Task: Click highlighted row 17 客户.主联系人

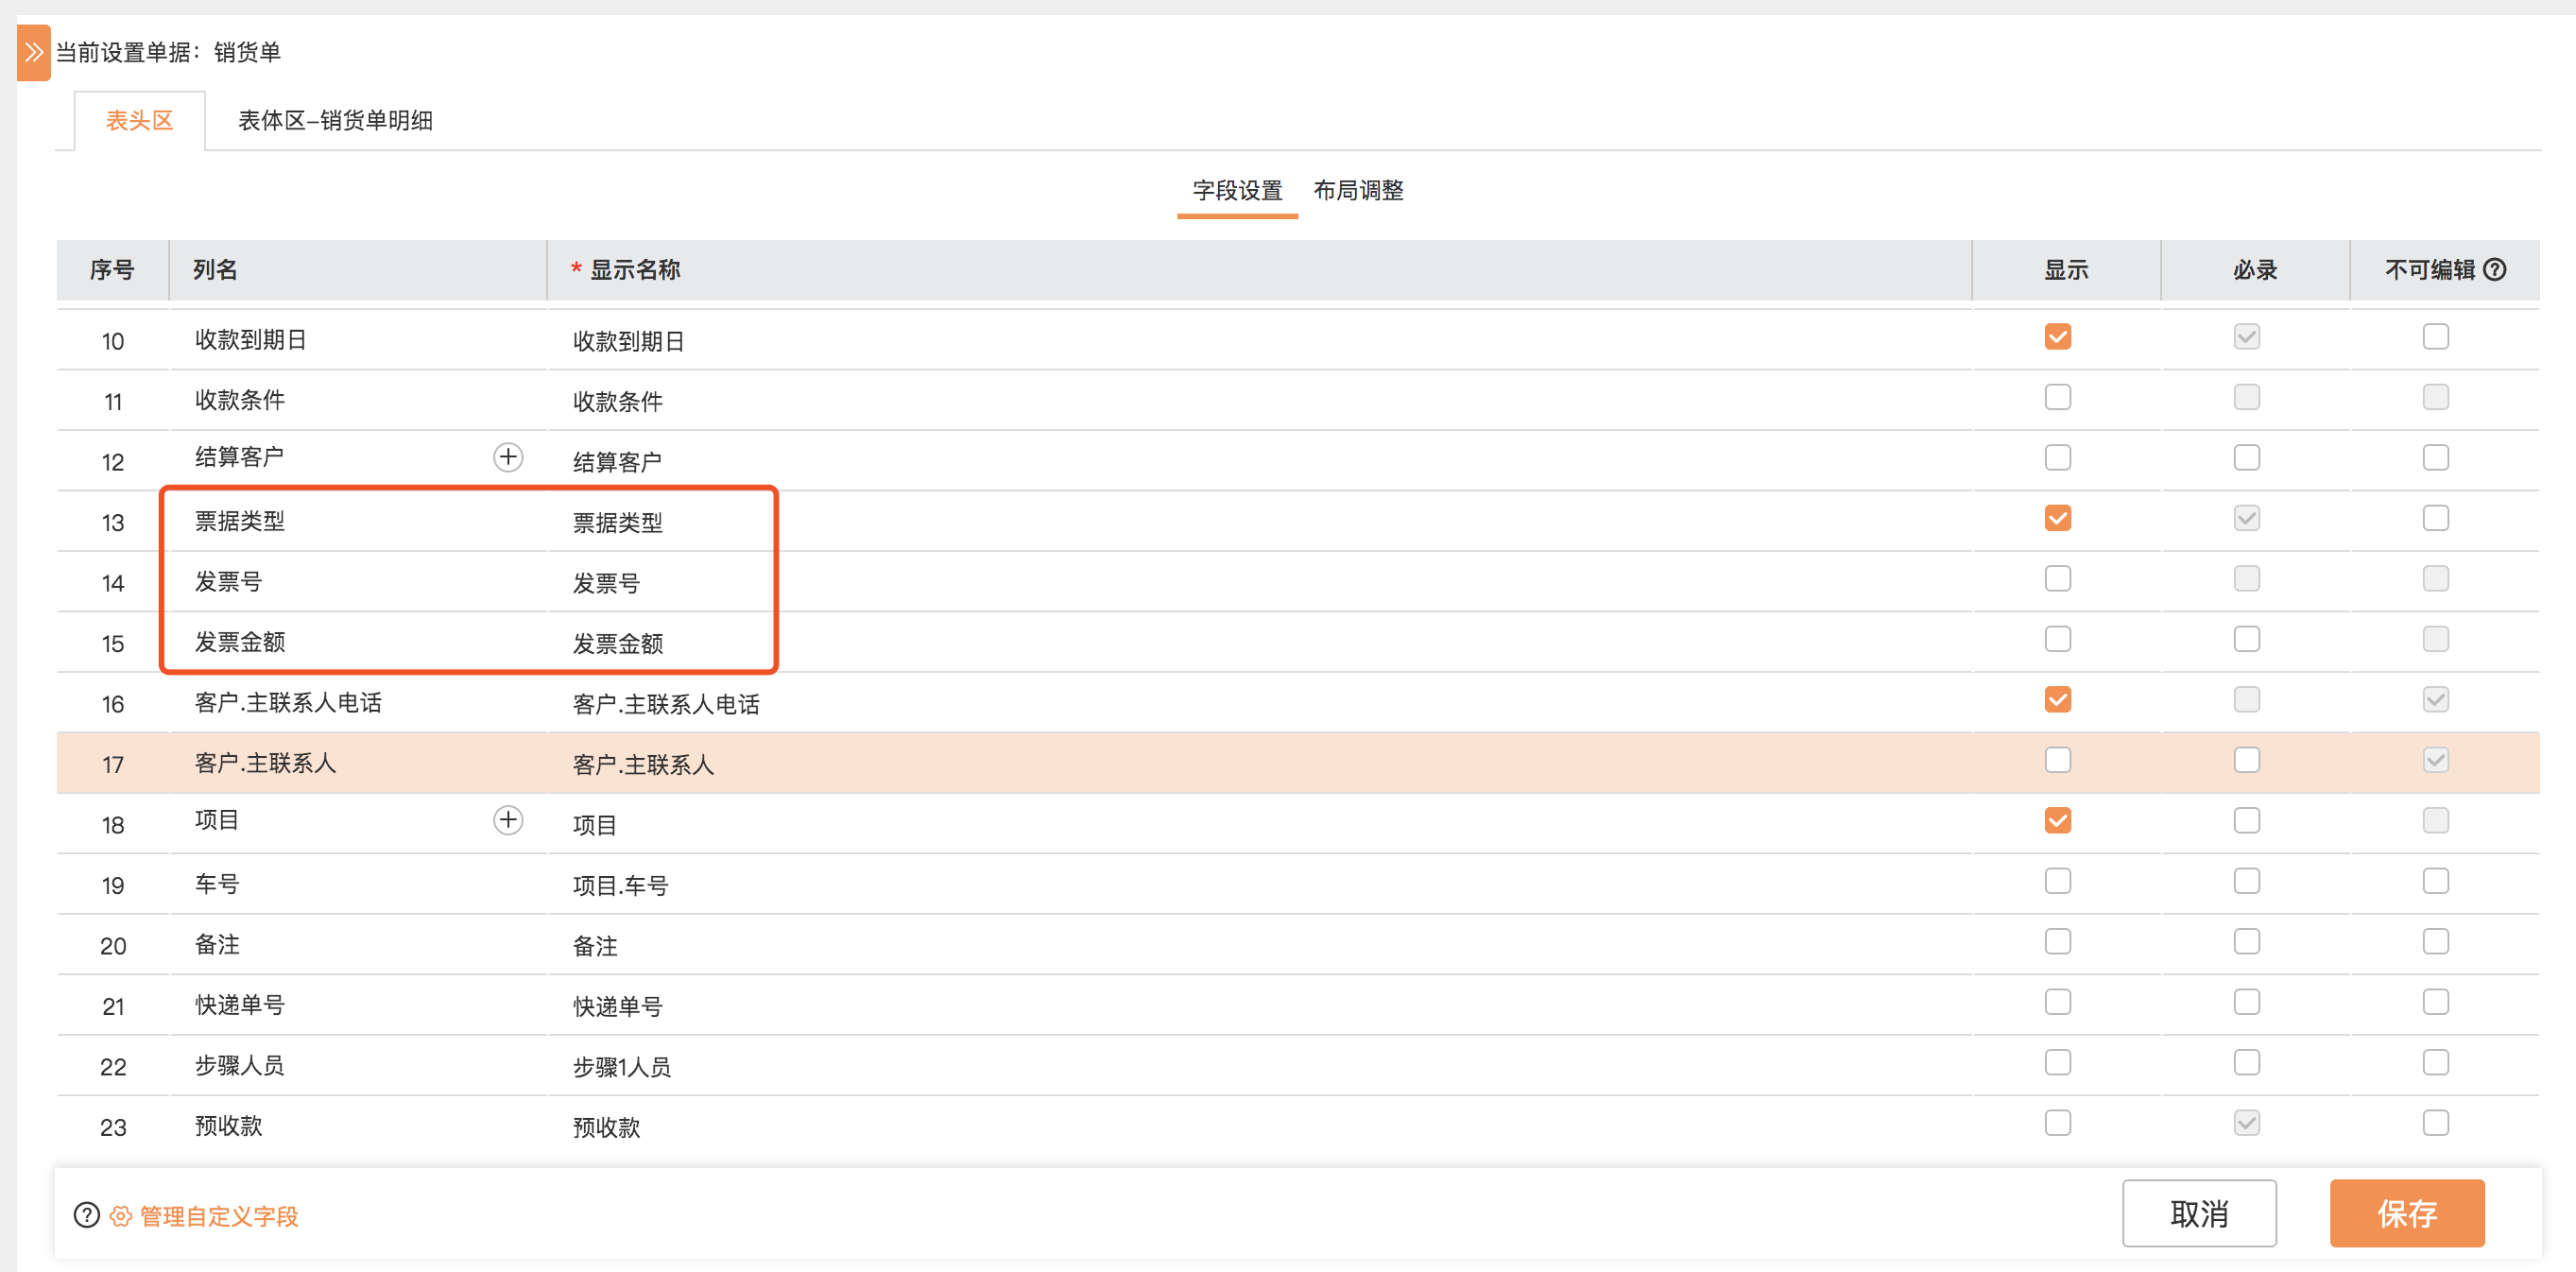Action: (x=657, y=761)
